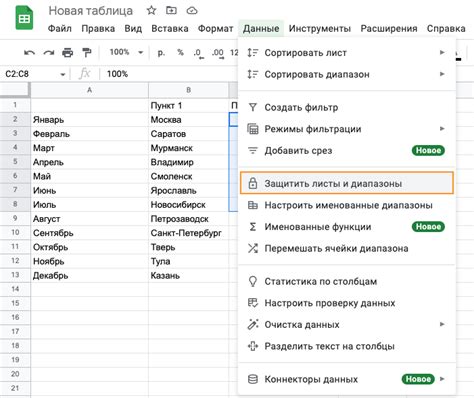Select column A header

[89, 90]
